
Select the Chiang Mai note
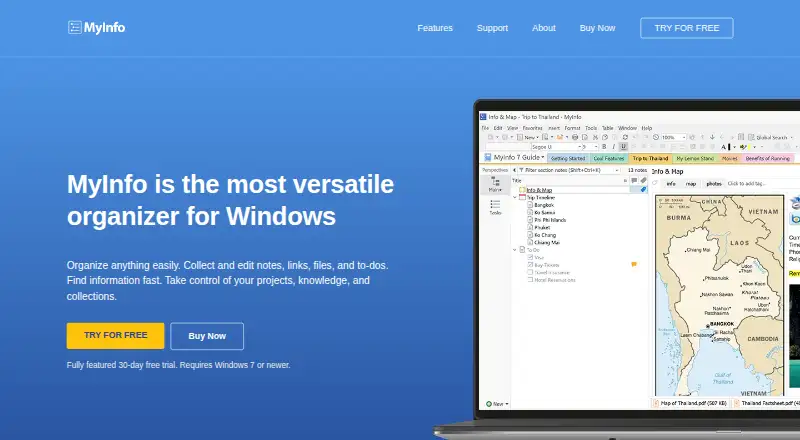point(547,242)
